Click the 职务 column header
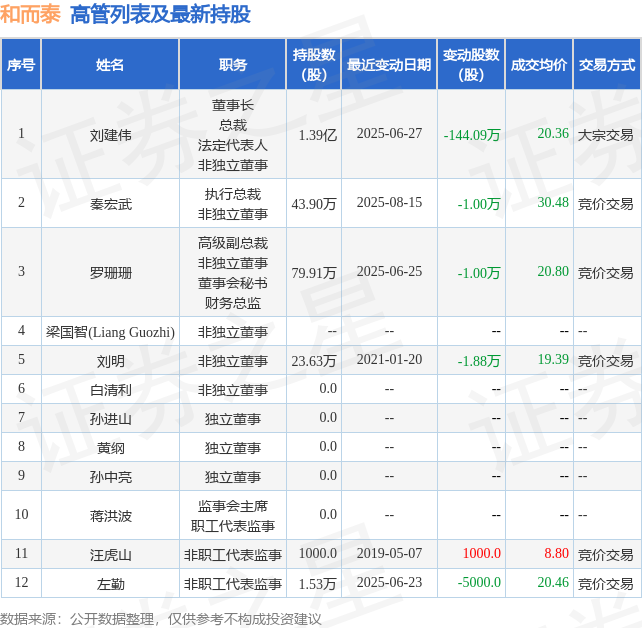This screenshot has width=642, height=628. point(232,65)
